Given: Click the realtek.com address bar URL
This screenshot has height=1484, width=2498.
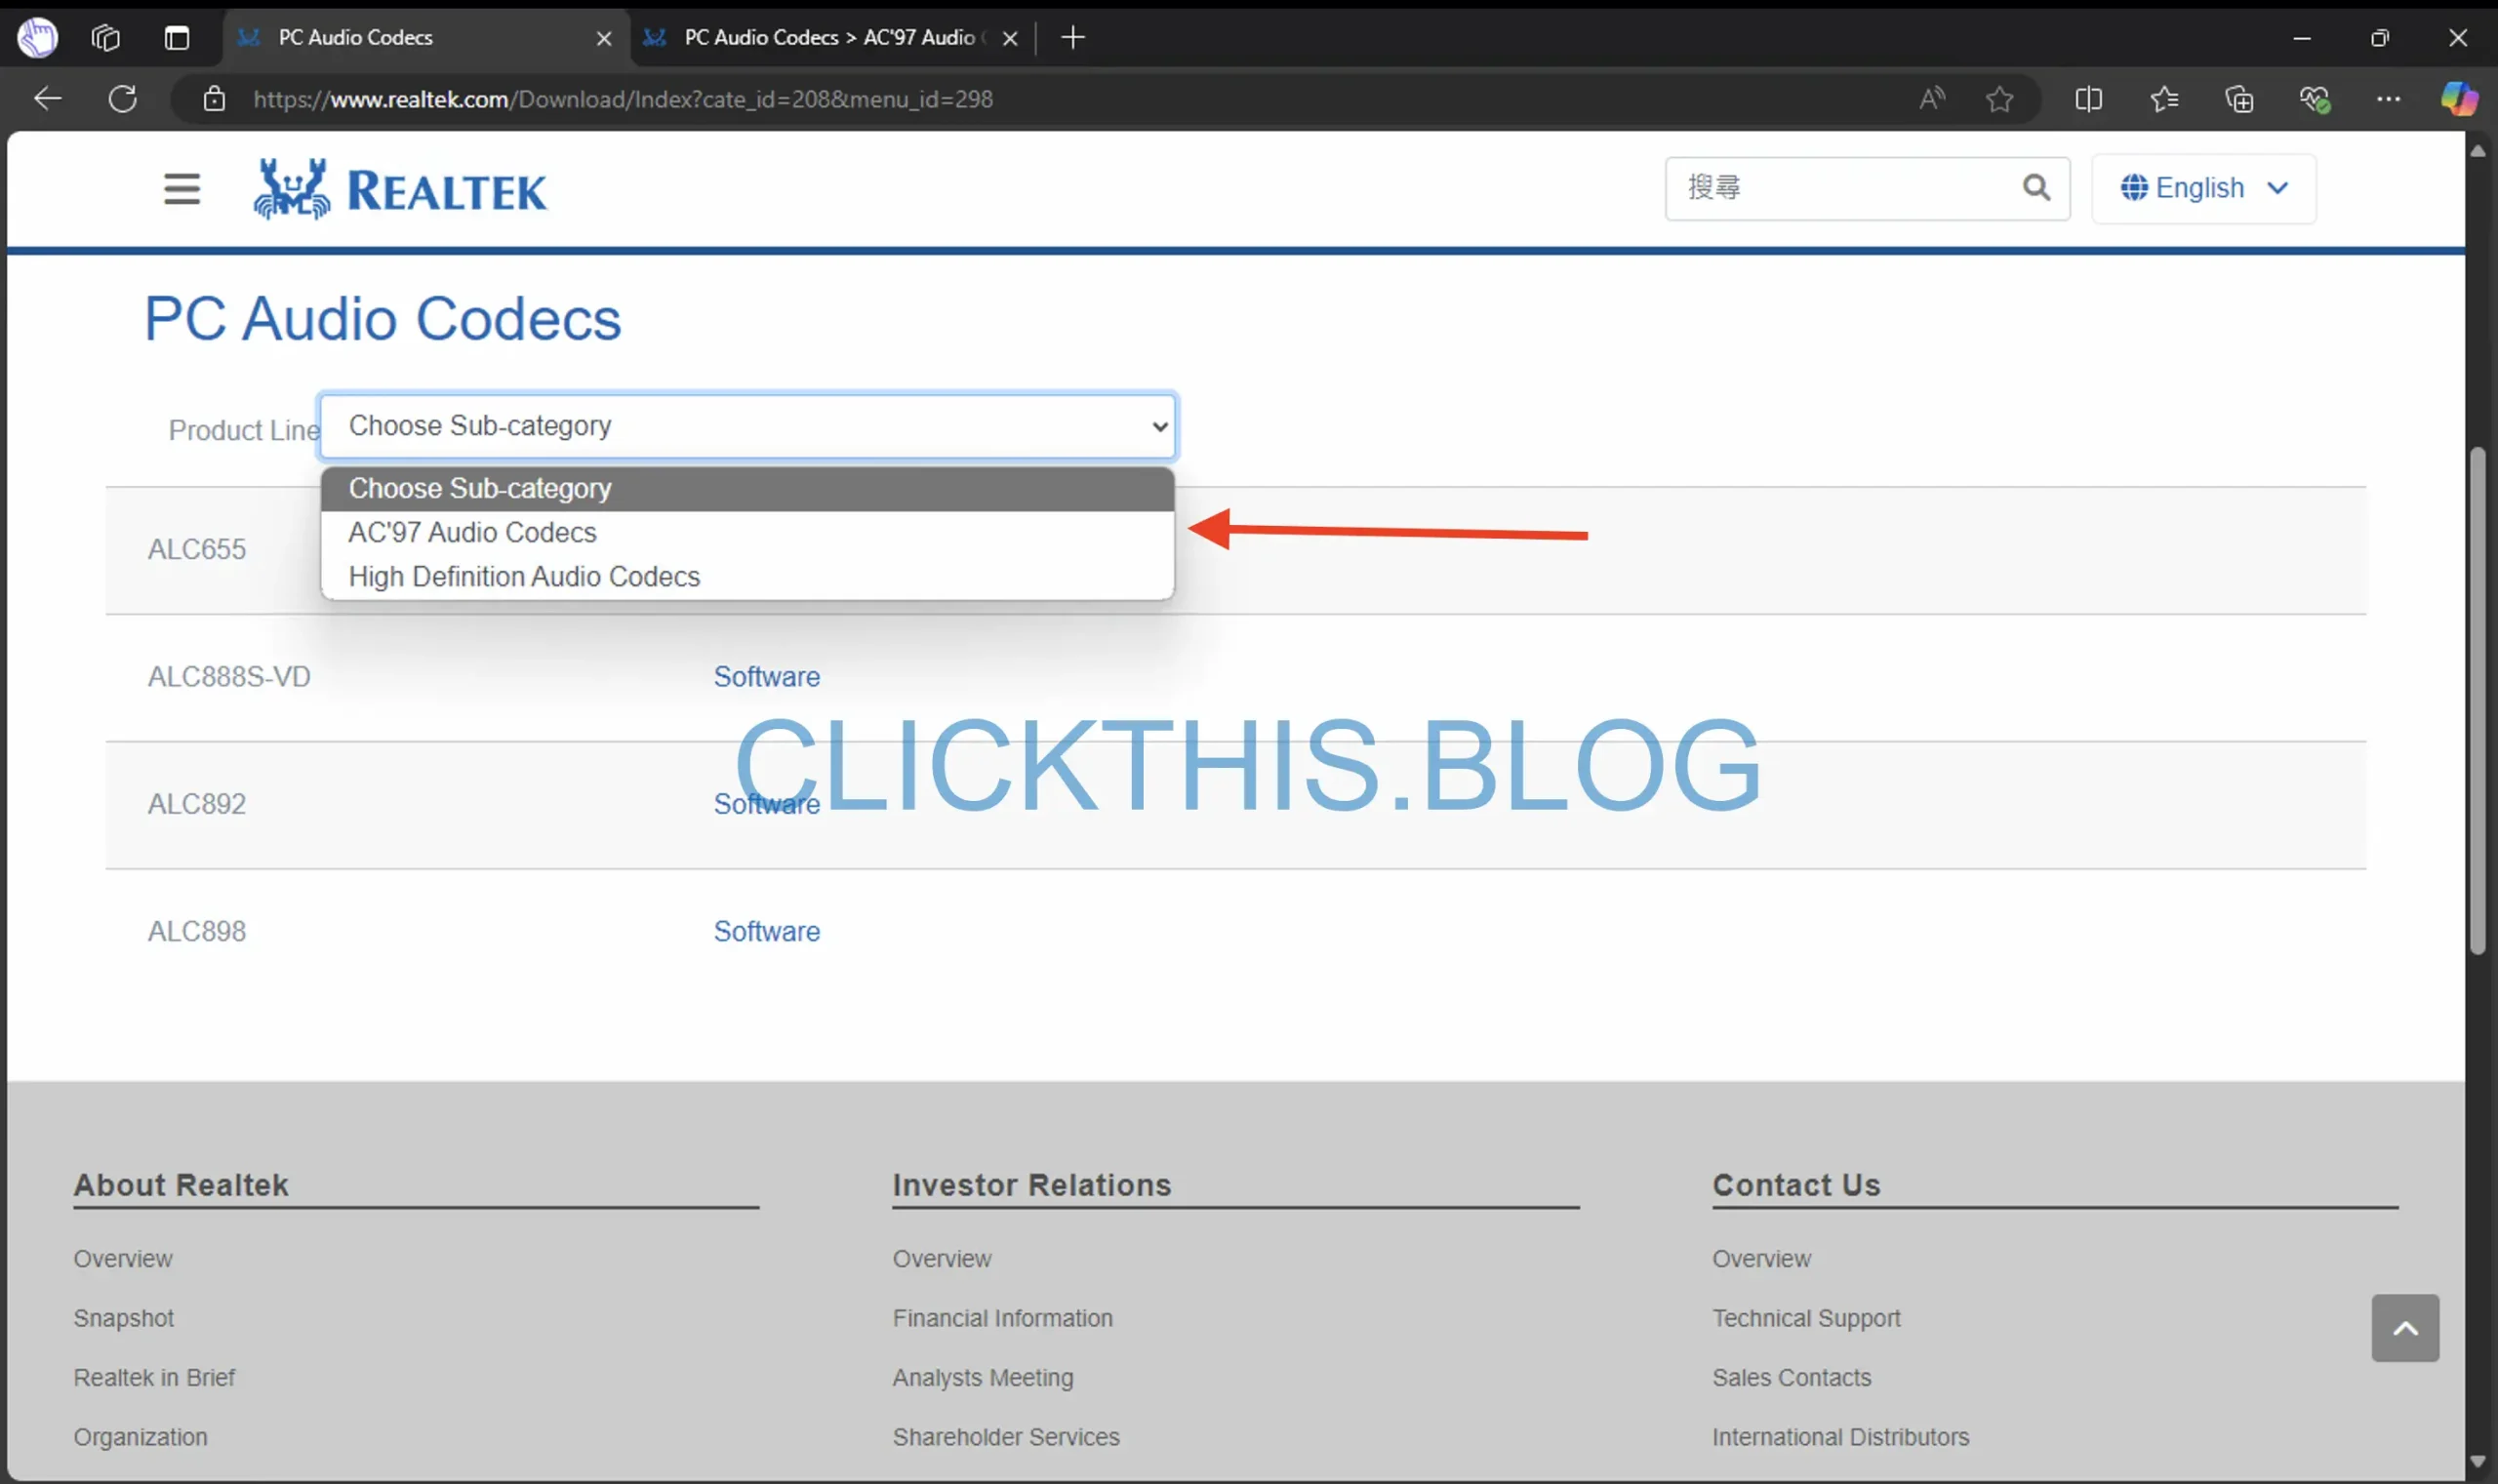Looking at the screenshot, I should click(623, 99).
